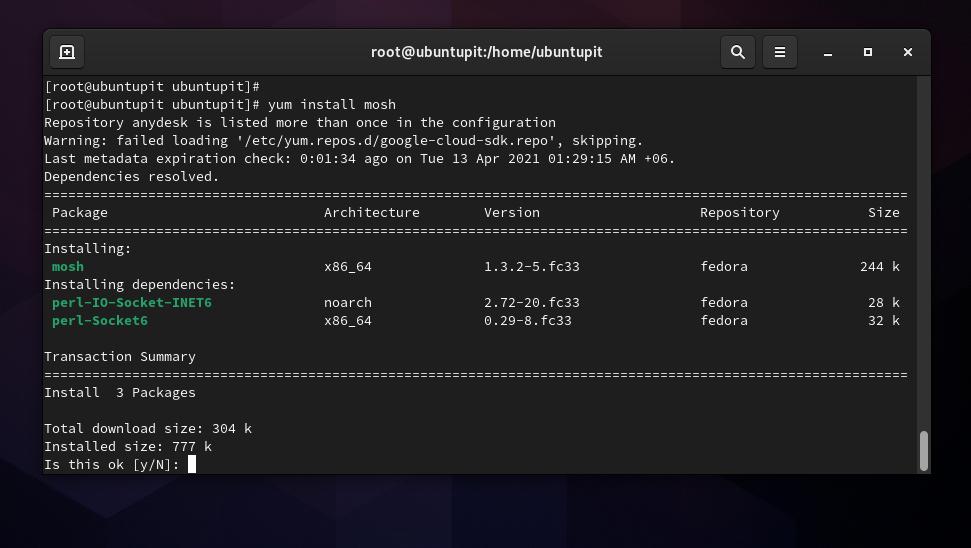This screenshot has width=971, height=548.
Task: Click the '244 k' size value
Action: click(879, 267)
